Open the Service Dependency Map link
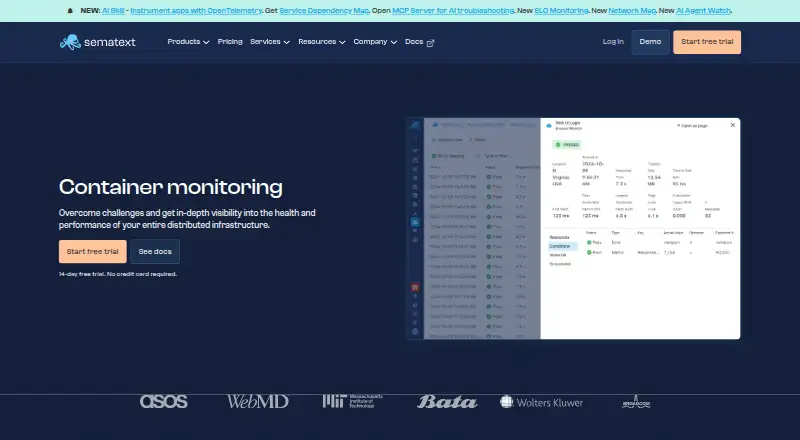This screenshot has width=800, height=440. point(324,11)
